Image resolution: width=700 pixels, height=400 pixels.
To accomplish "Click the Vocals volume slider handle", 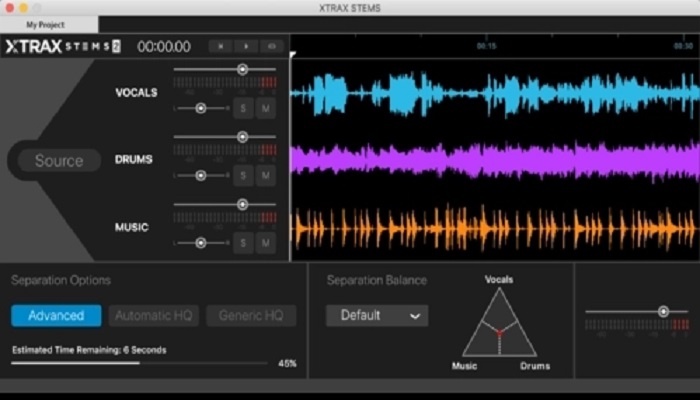I will pyautogui.click(x=242, y=69).
